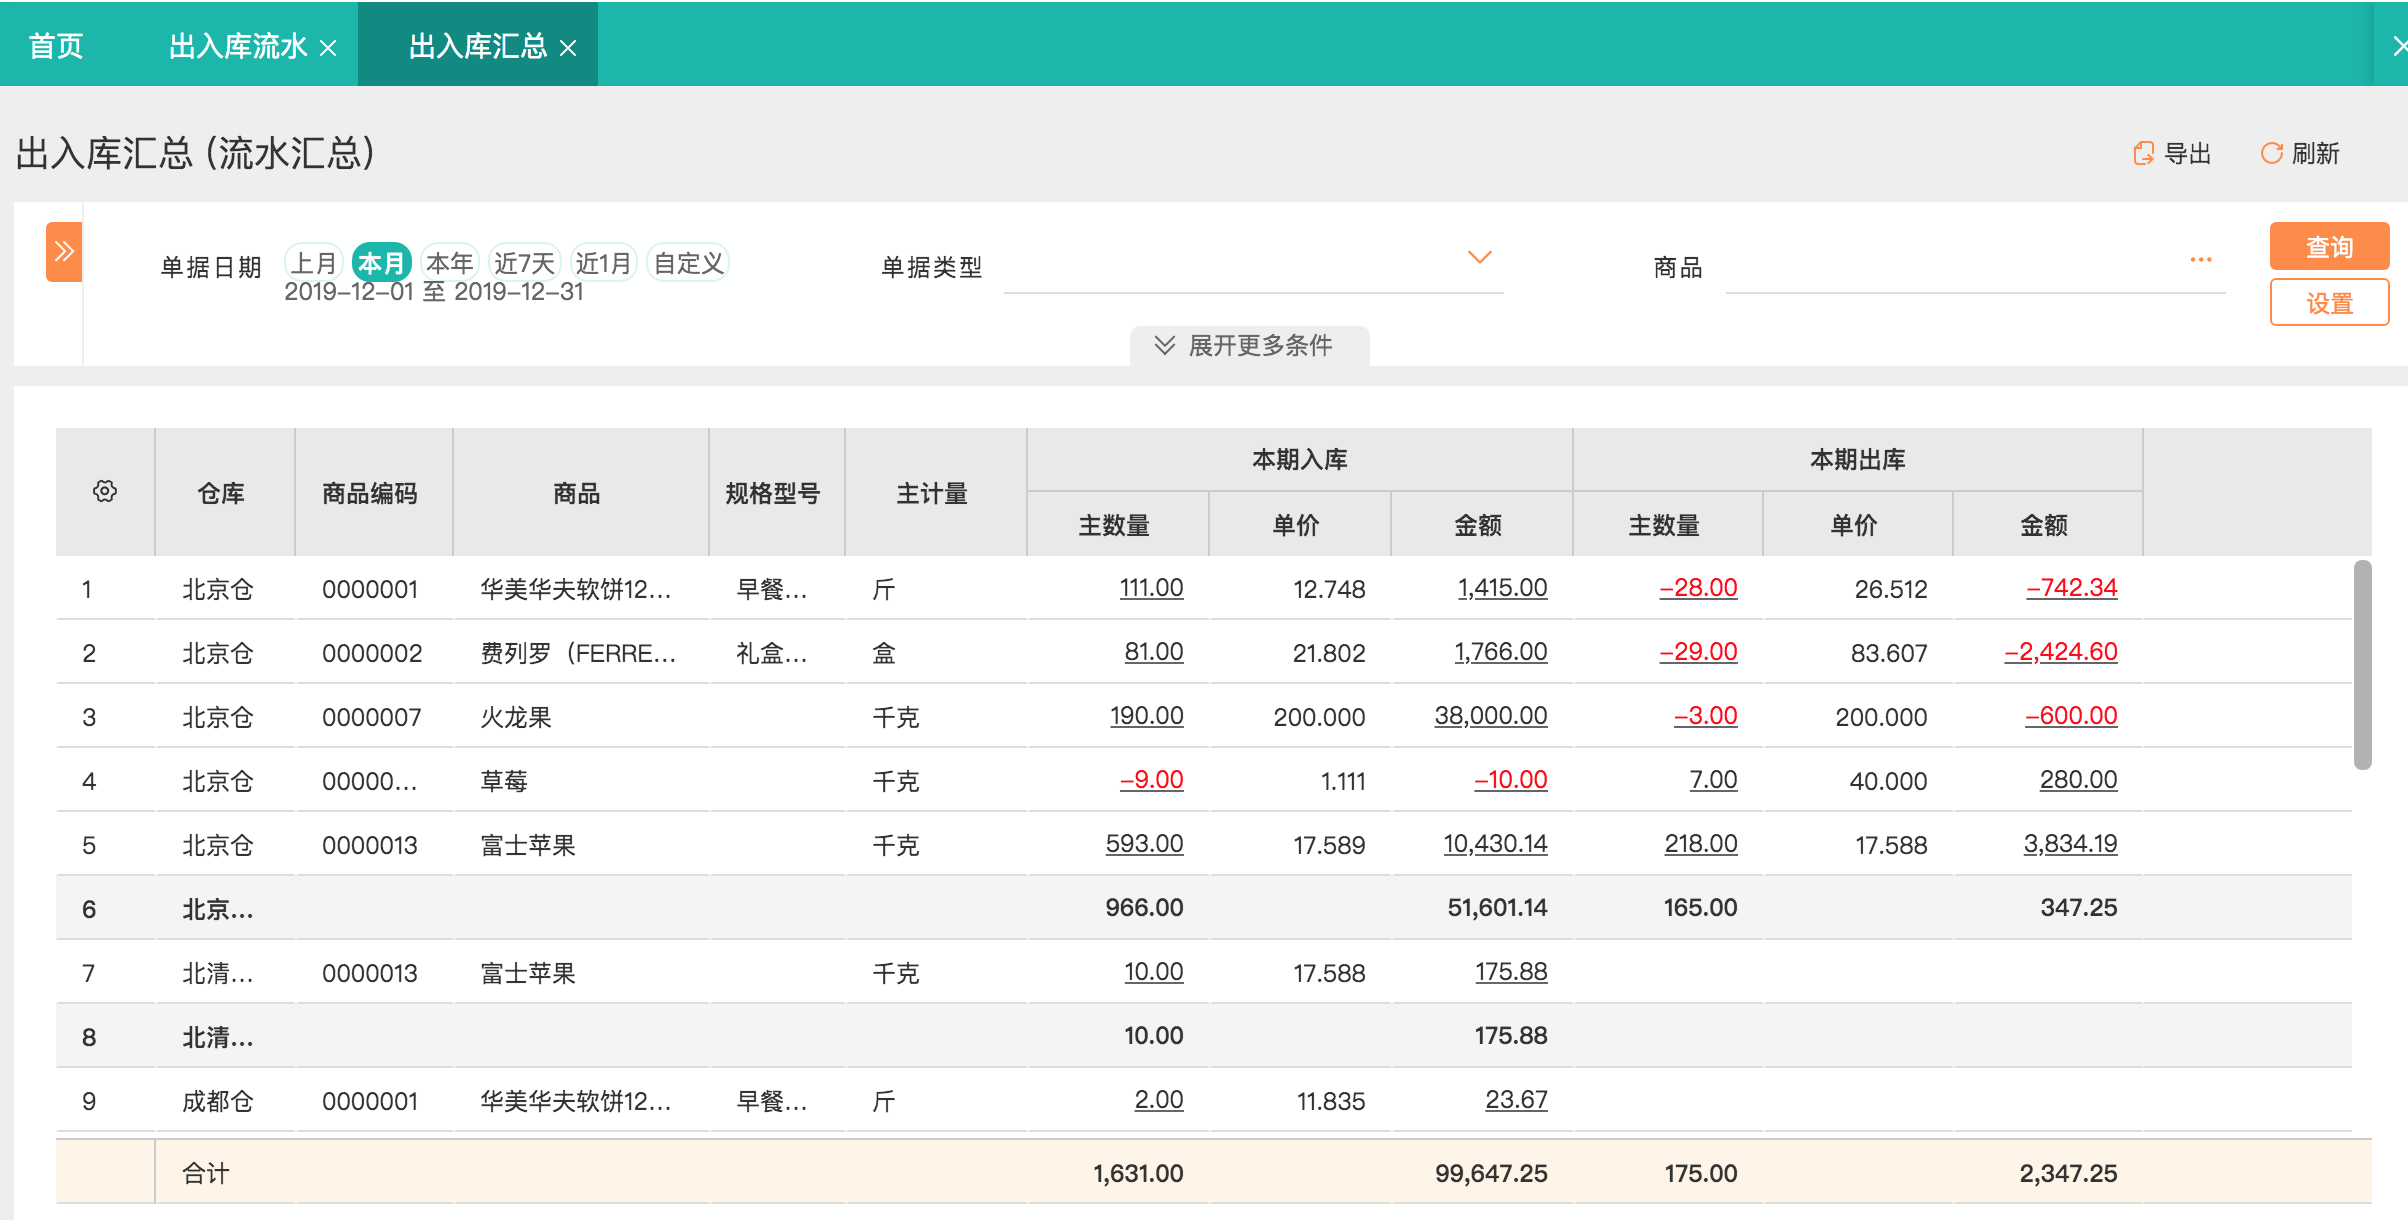Screen dimensions: 2408x1220
Task: Click the export icon to download data
Action: coord(2147,152)
